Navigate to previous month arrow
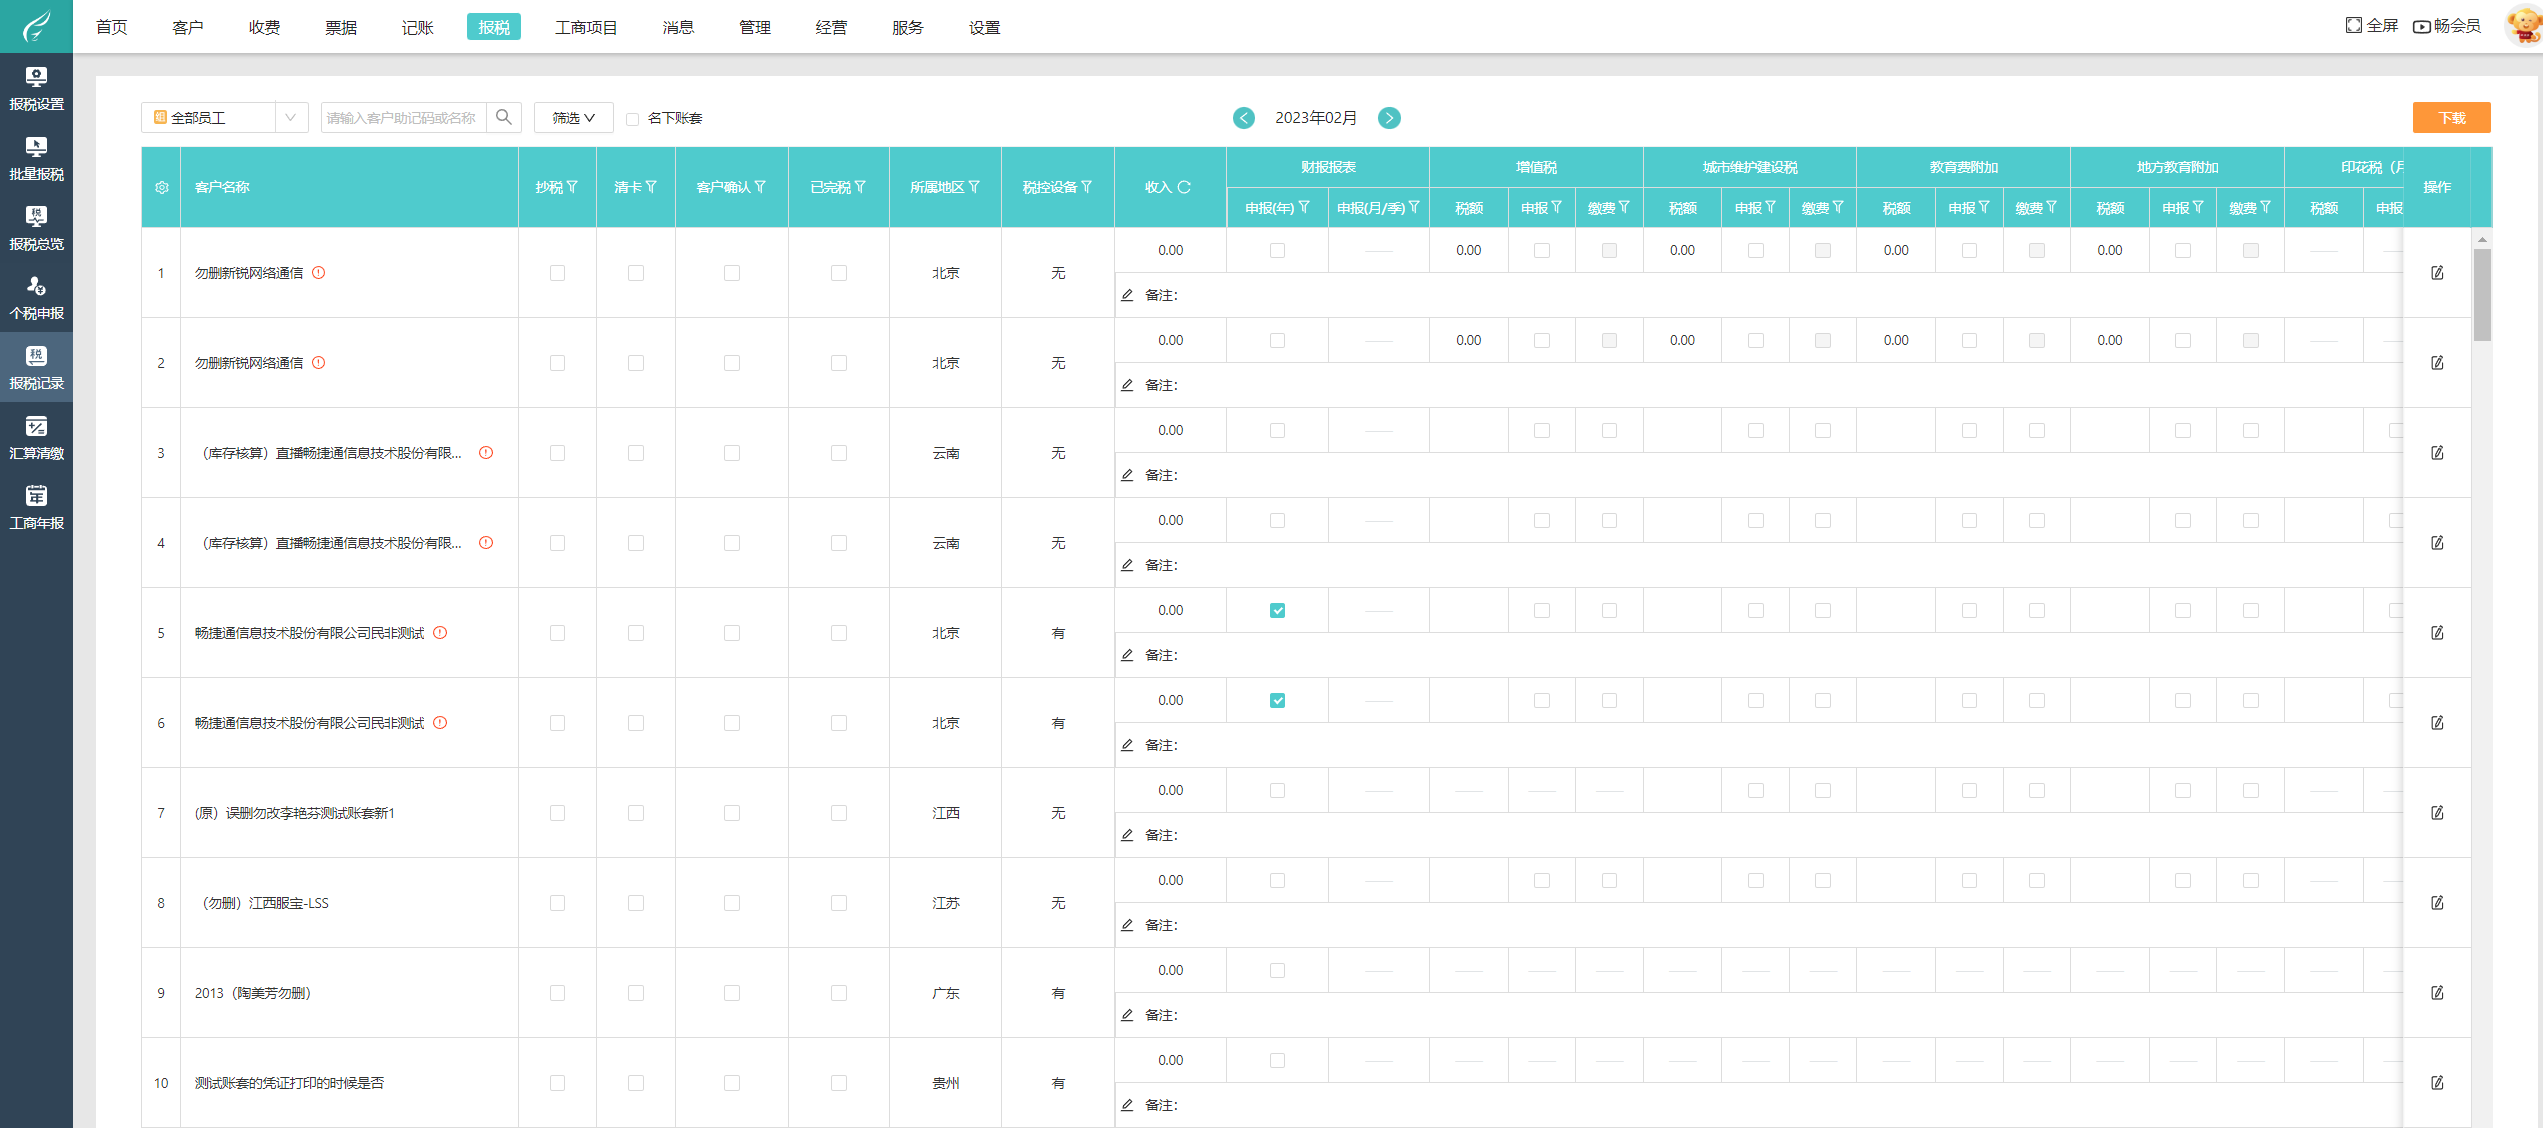The image size is (2543, 1128). (x=1242, y=117)
